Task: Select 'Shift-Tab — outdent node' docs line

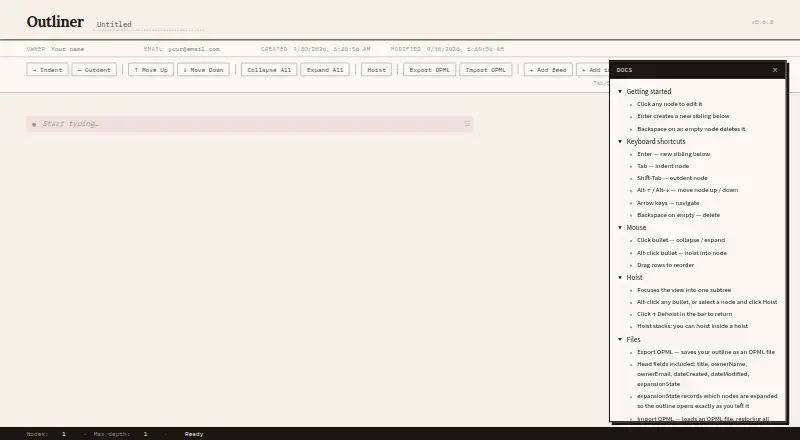Action: pos(672,178)
